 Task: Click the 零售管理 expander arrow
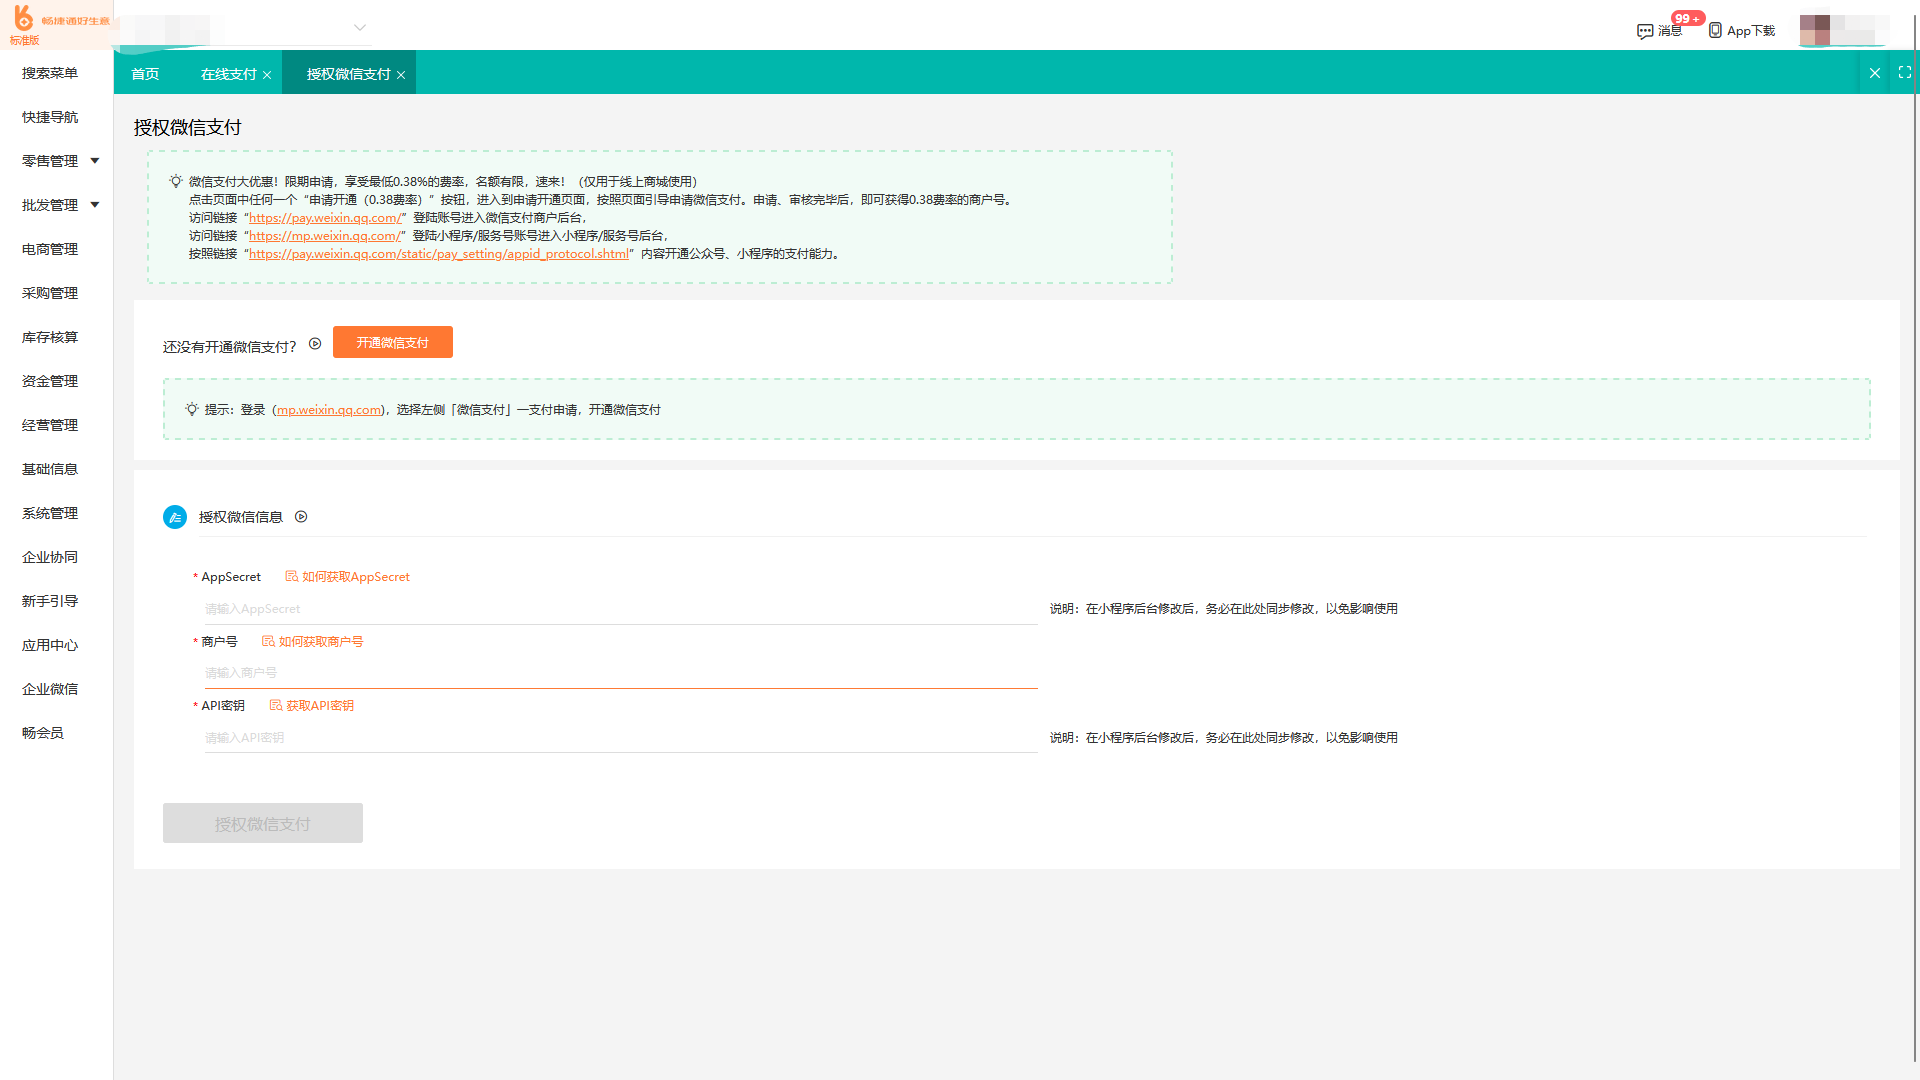pyautogui.click(x=95, y=160)
